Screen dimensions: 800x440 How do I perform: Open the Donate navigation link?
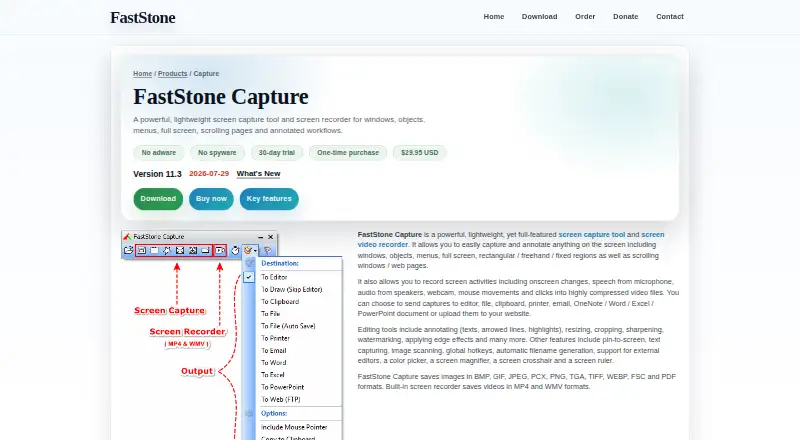(x=626, y=17)
